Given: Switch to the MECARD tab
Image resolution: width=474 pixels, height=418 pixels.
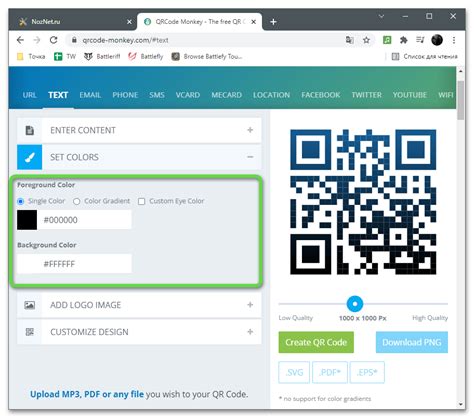Looking at the screenshot, I should pyautogui.click(x=226, y=95).
